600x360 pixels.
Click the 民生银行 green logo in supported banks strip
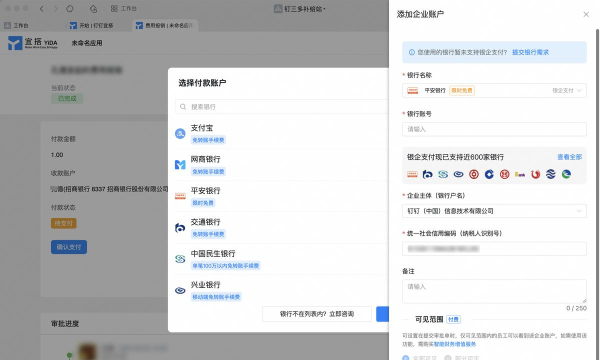pyautogui.click(x=443, y=174)
